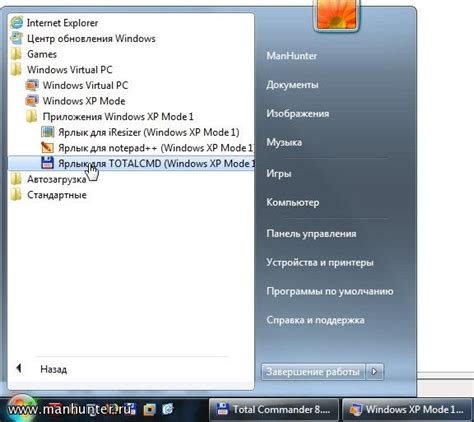Image resolution: width=474 pixels, height=422 pixels.
Task: Expand the Стандартные folder
Action: click(x=49, y=195)
